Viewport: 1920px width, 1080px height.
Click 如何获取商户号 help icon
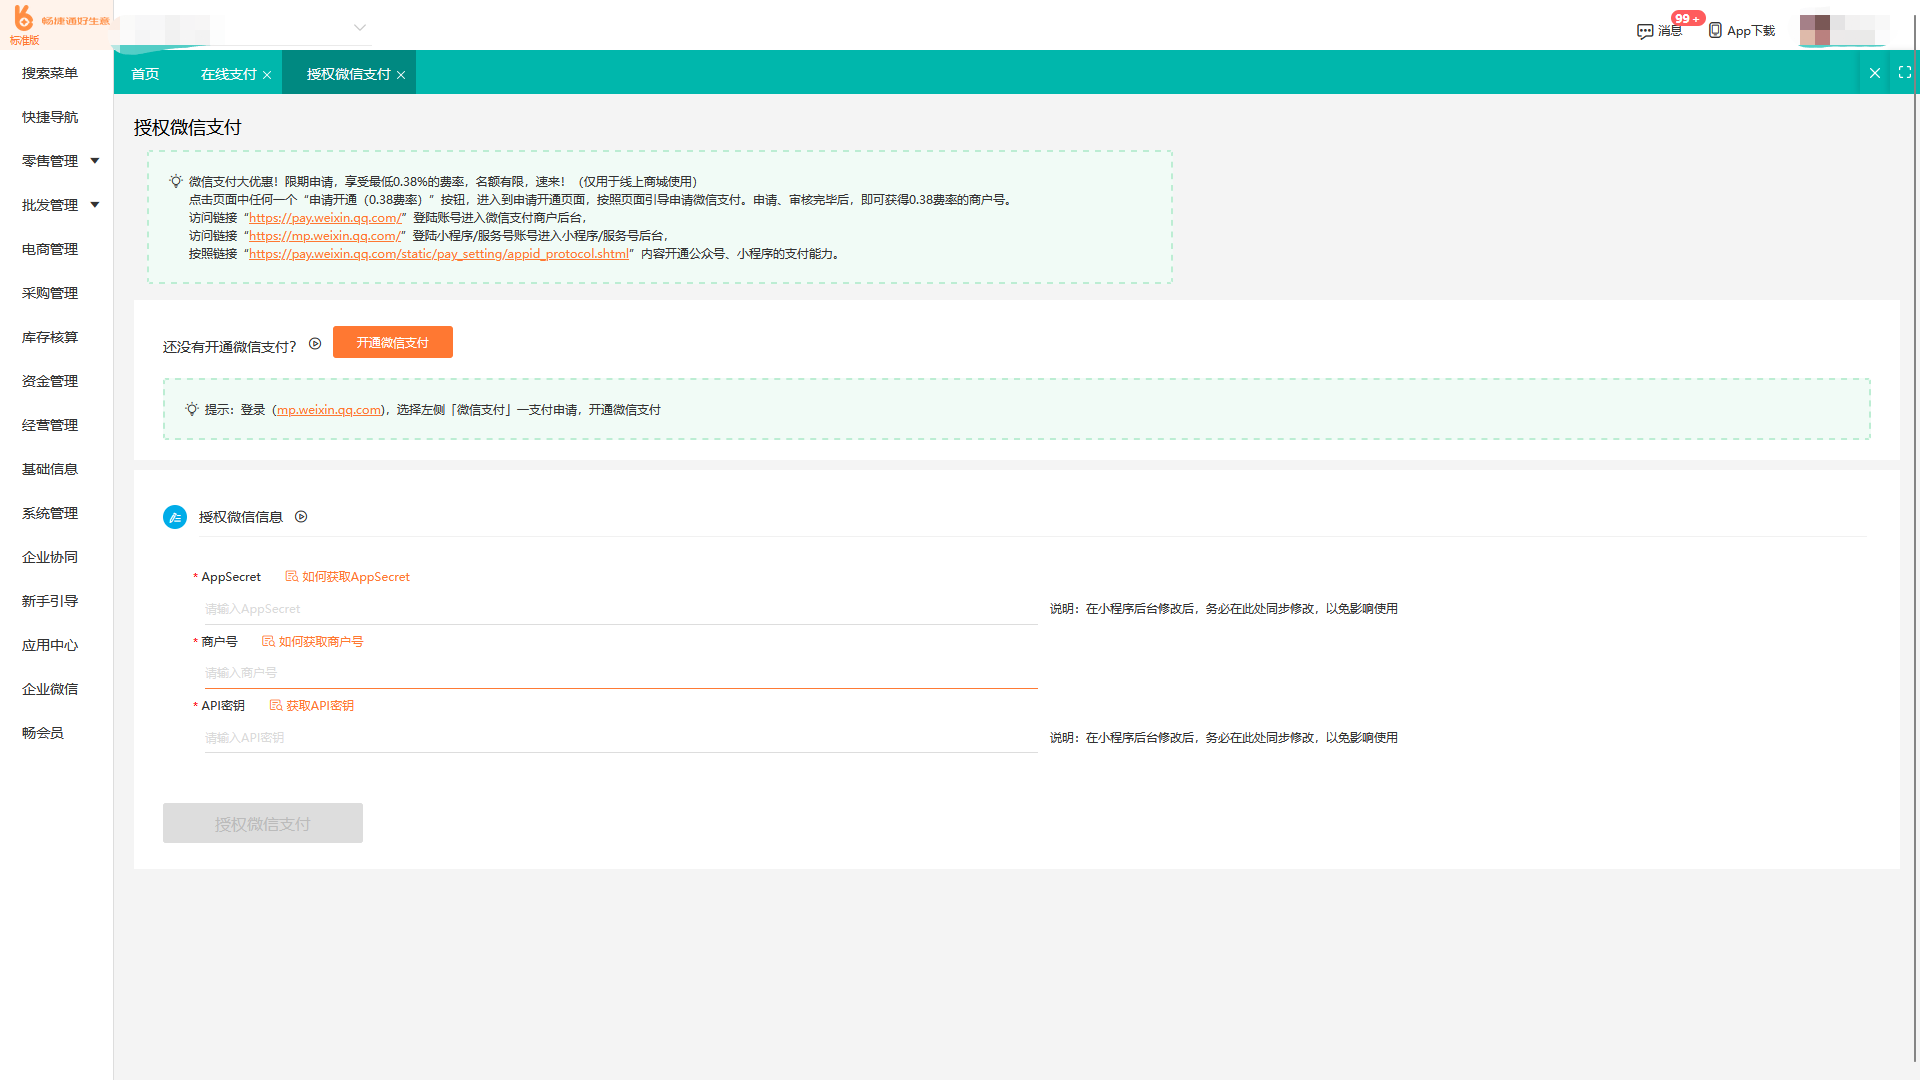264,641
